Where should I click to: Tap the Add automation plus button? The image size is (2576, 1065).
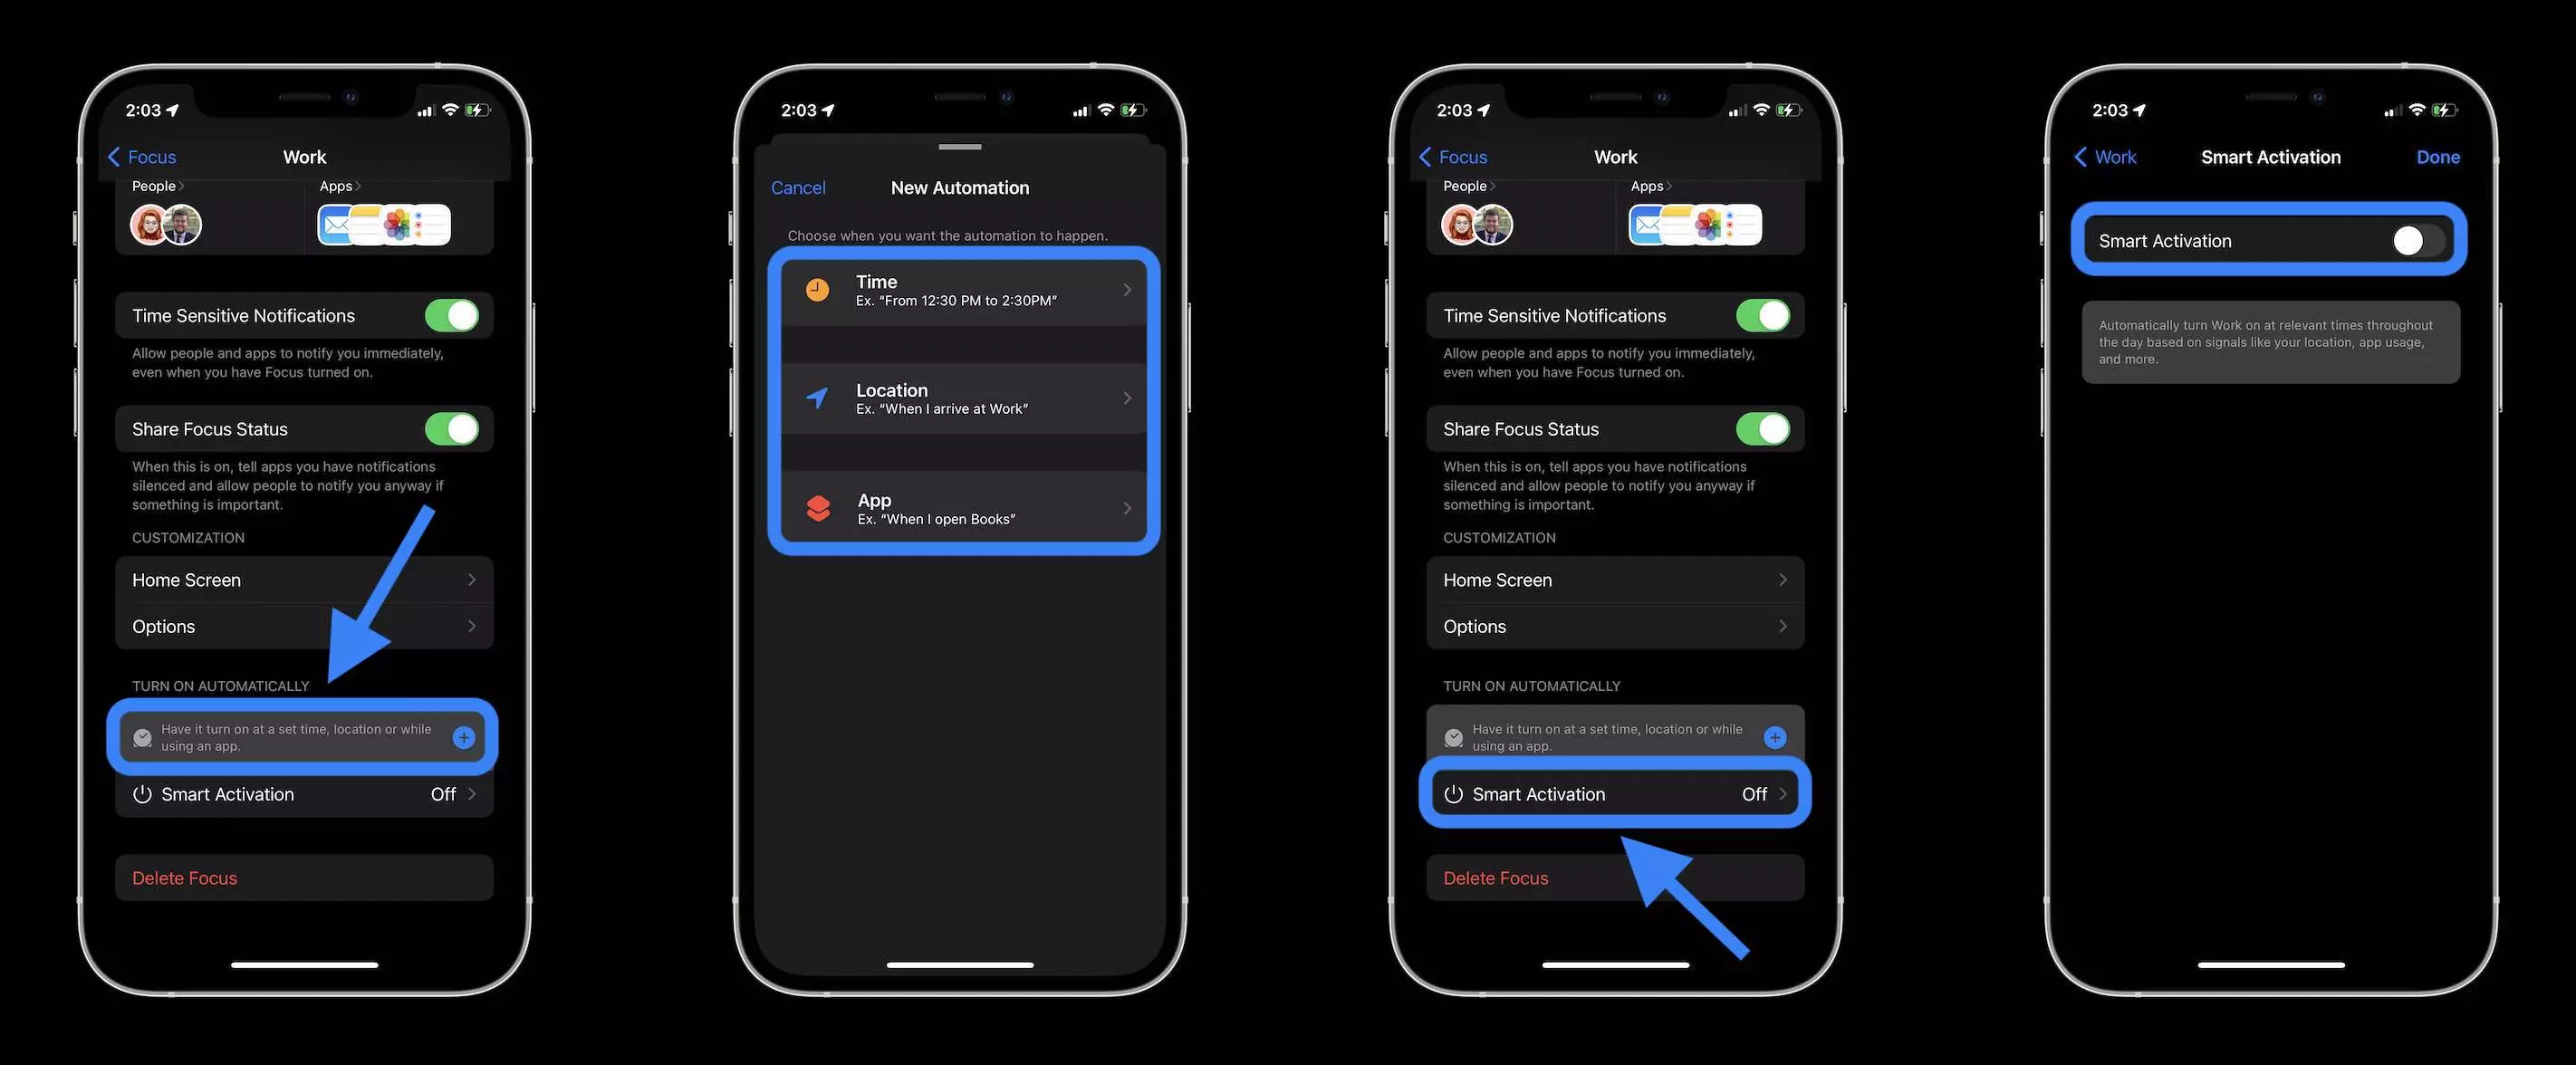465,736
